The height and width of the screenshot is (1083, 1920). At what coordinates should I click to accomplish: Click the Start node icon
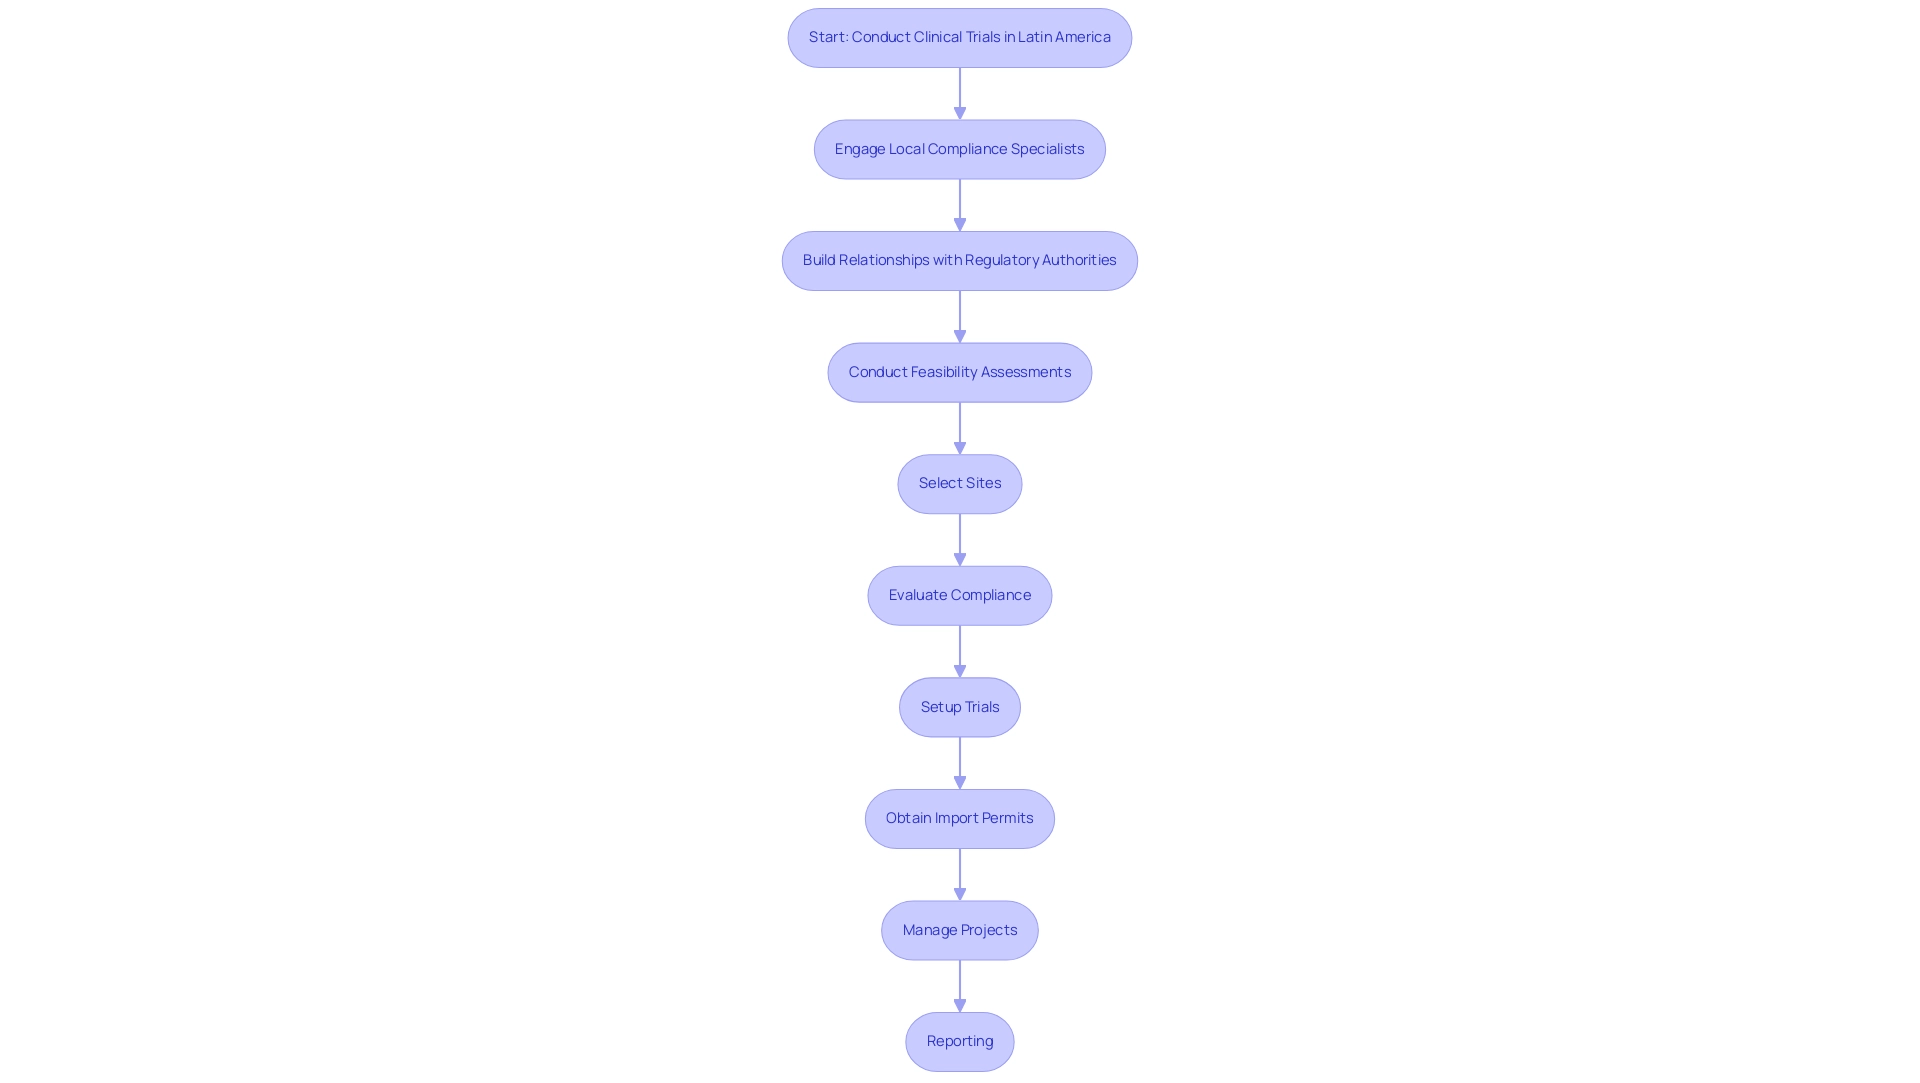[960, 37]
